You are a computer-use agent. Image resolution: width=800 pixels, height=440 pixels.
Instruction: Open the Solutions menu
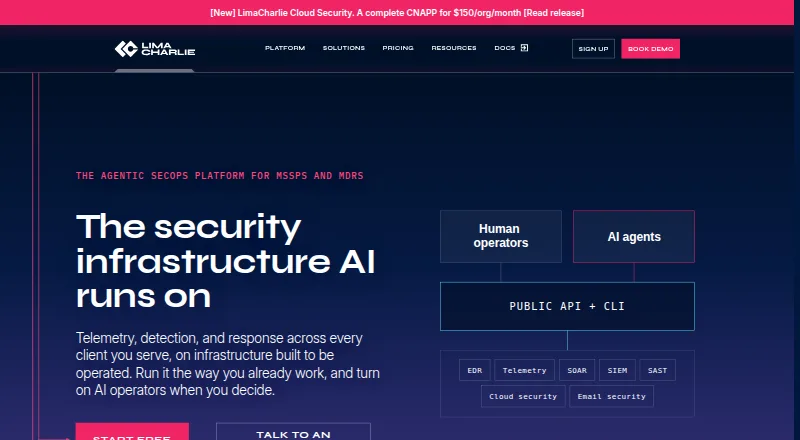(x=344, y=48)
